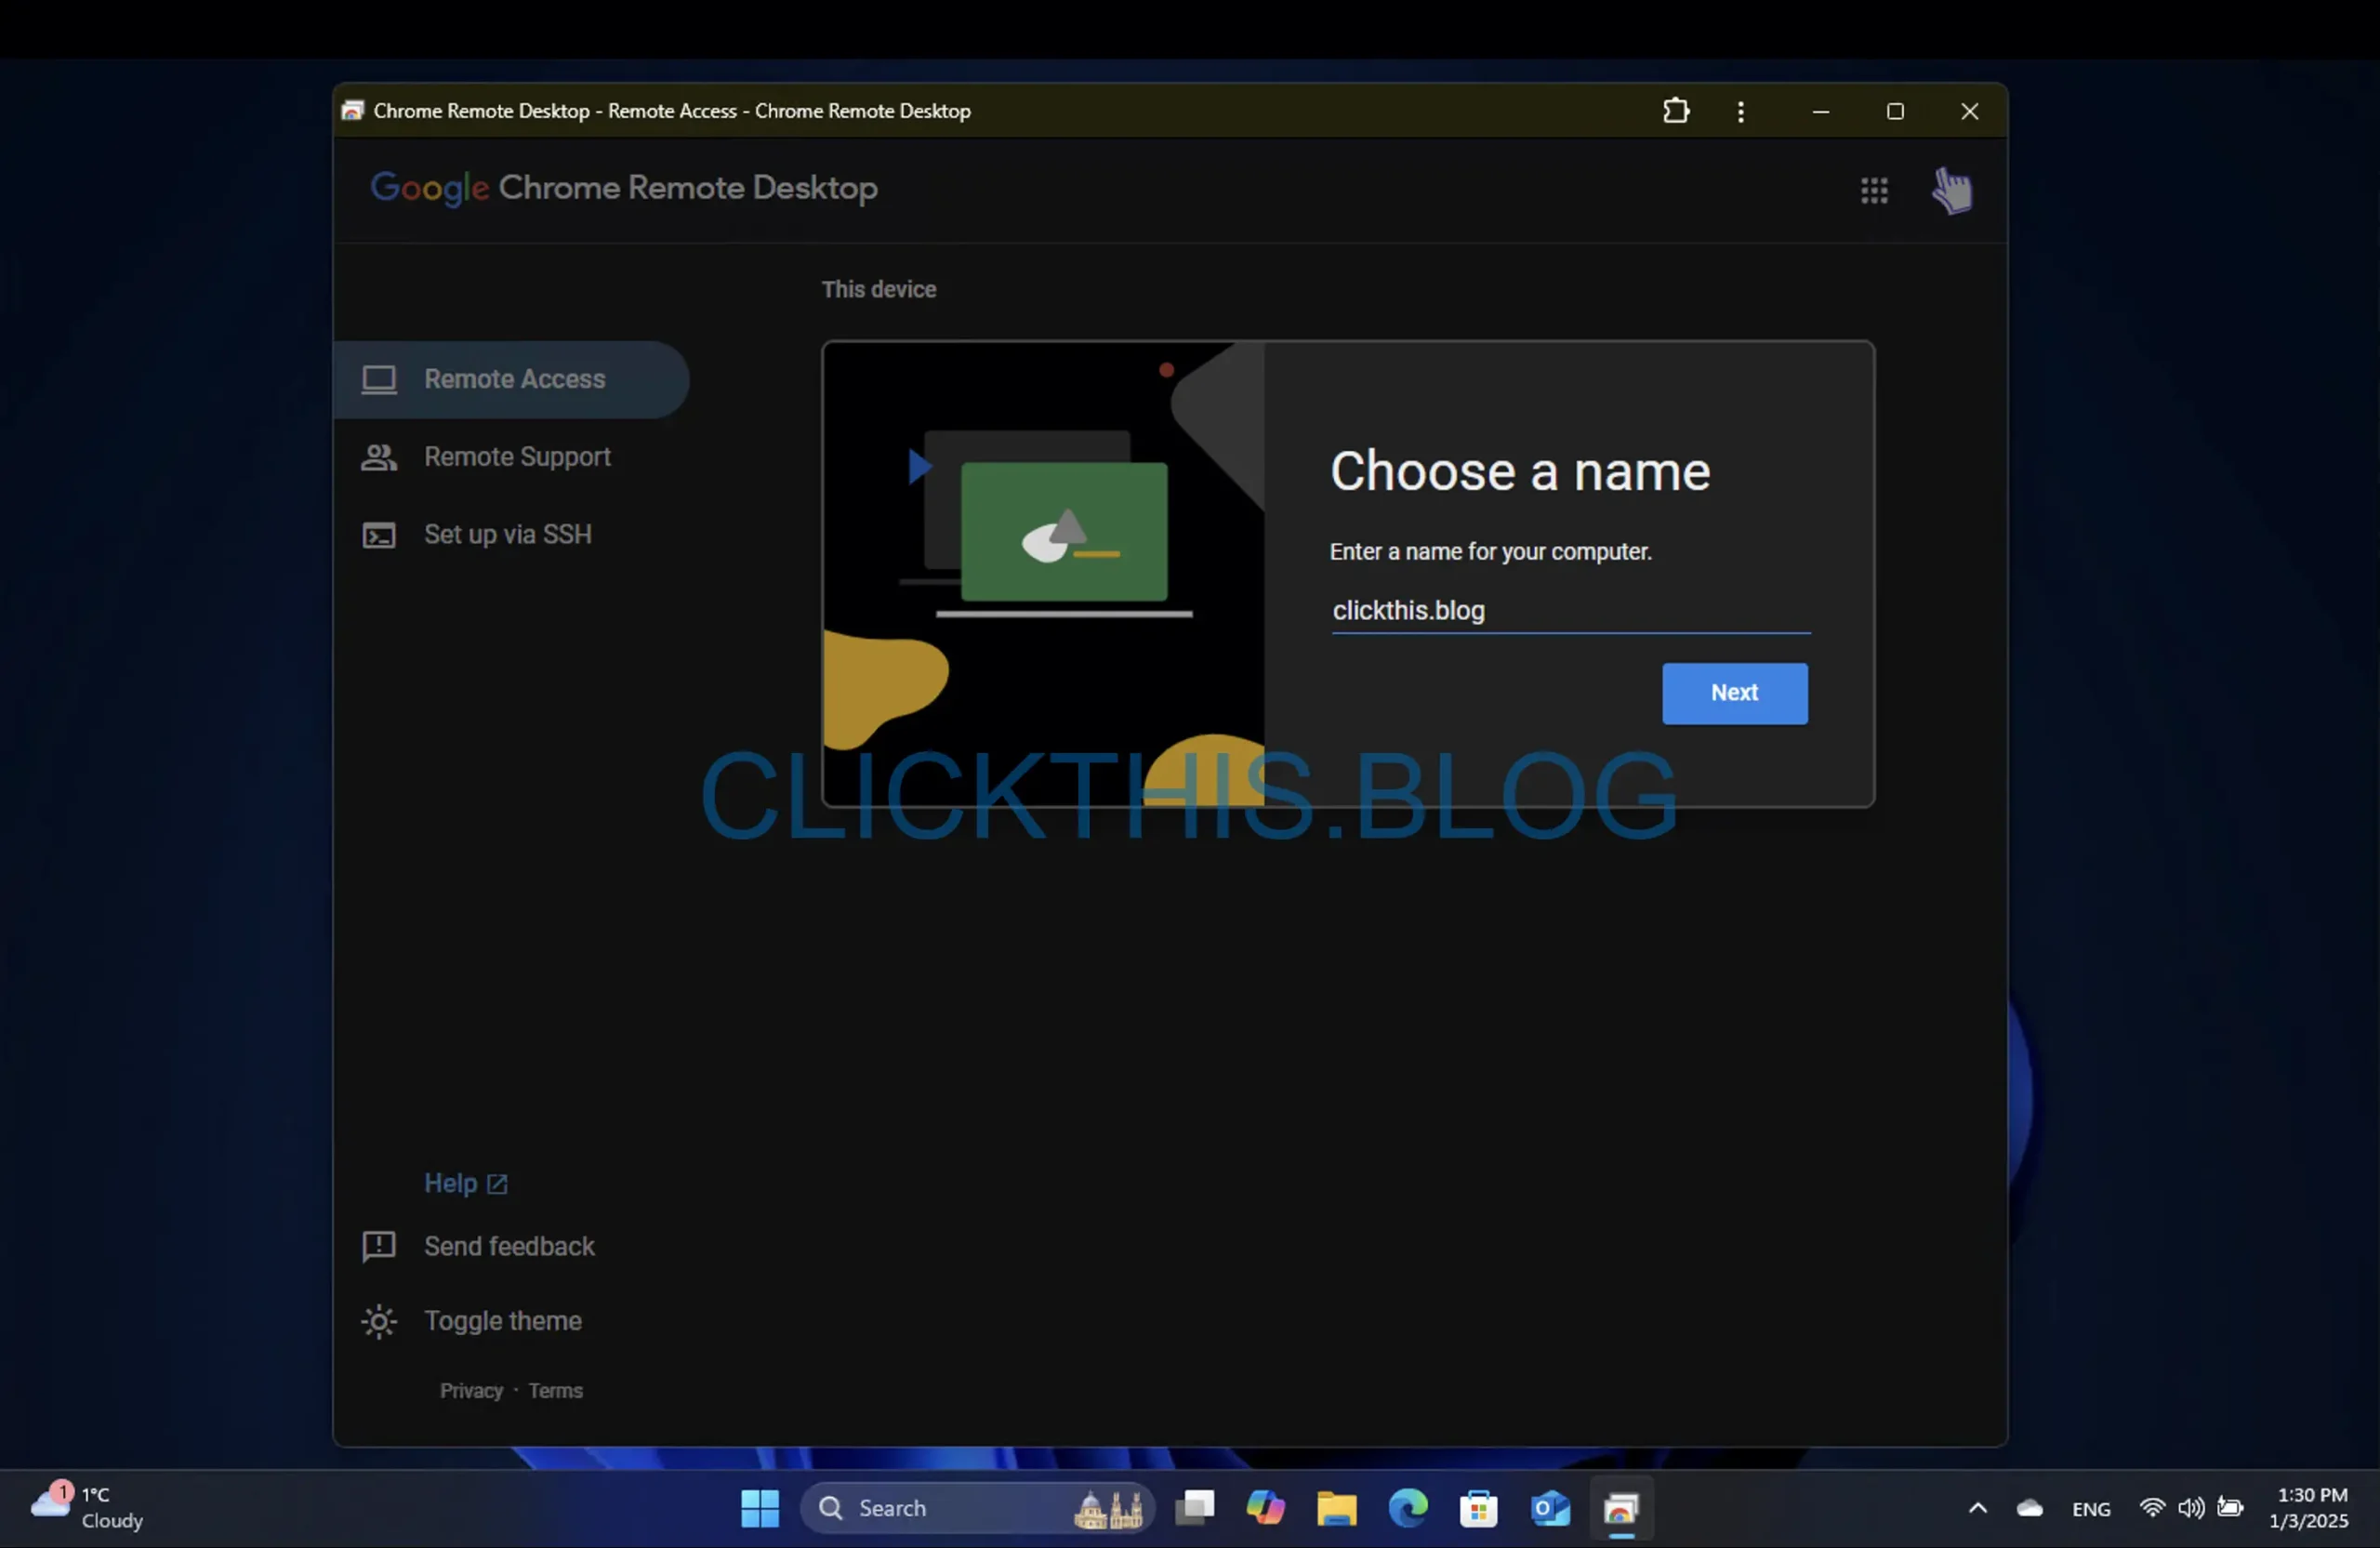Click the 'This device' heading
The width and height of the screenshot is (2380, 1548).
(x=878, y=290)
